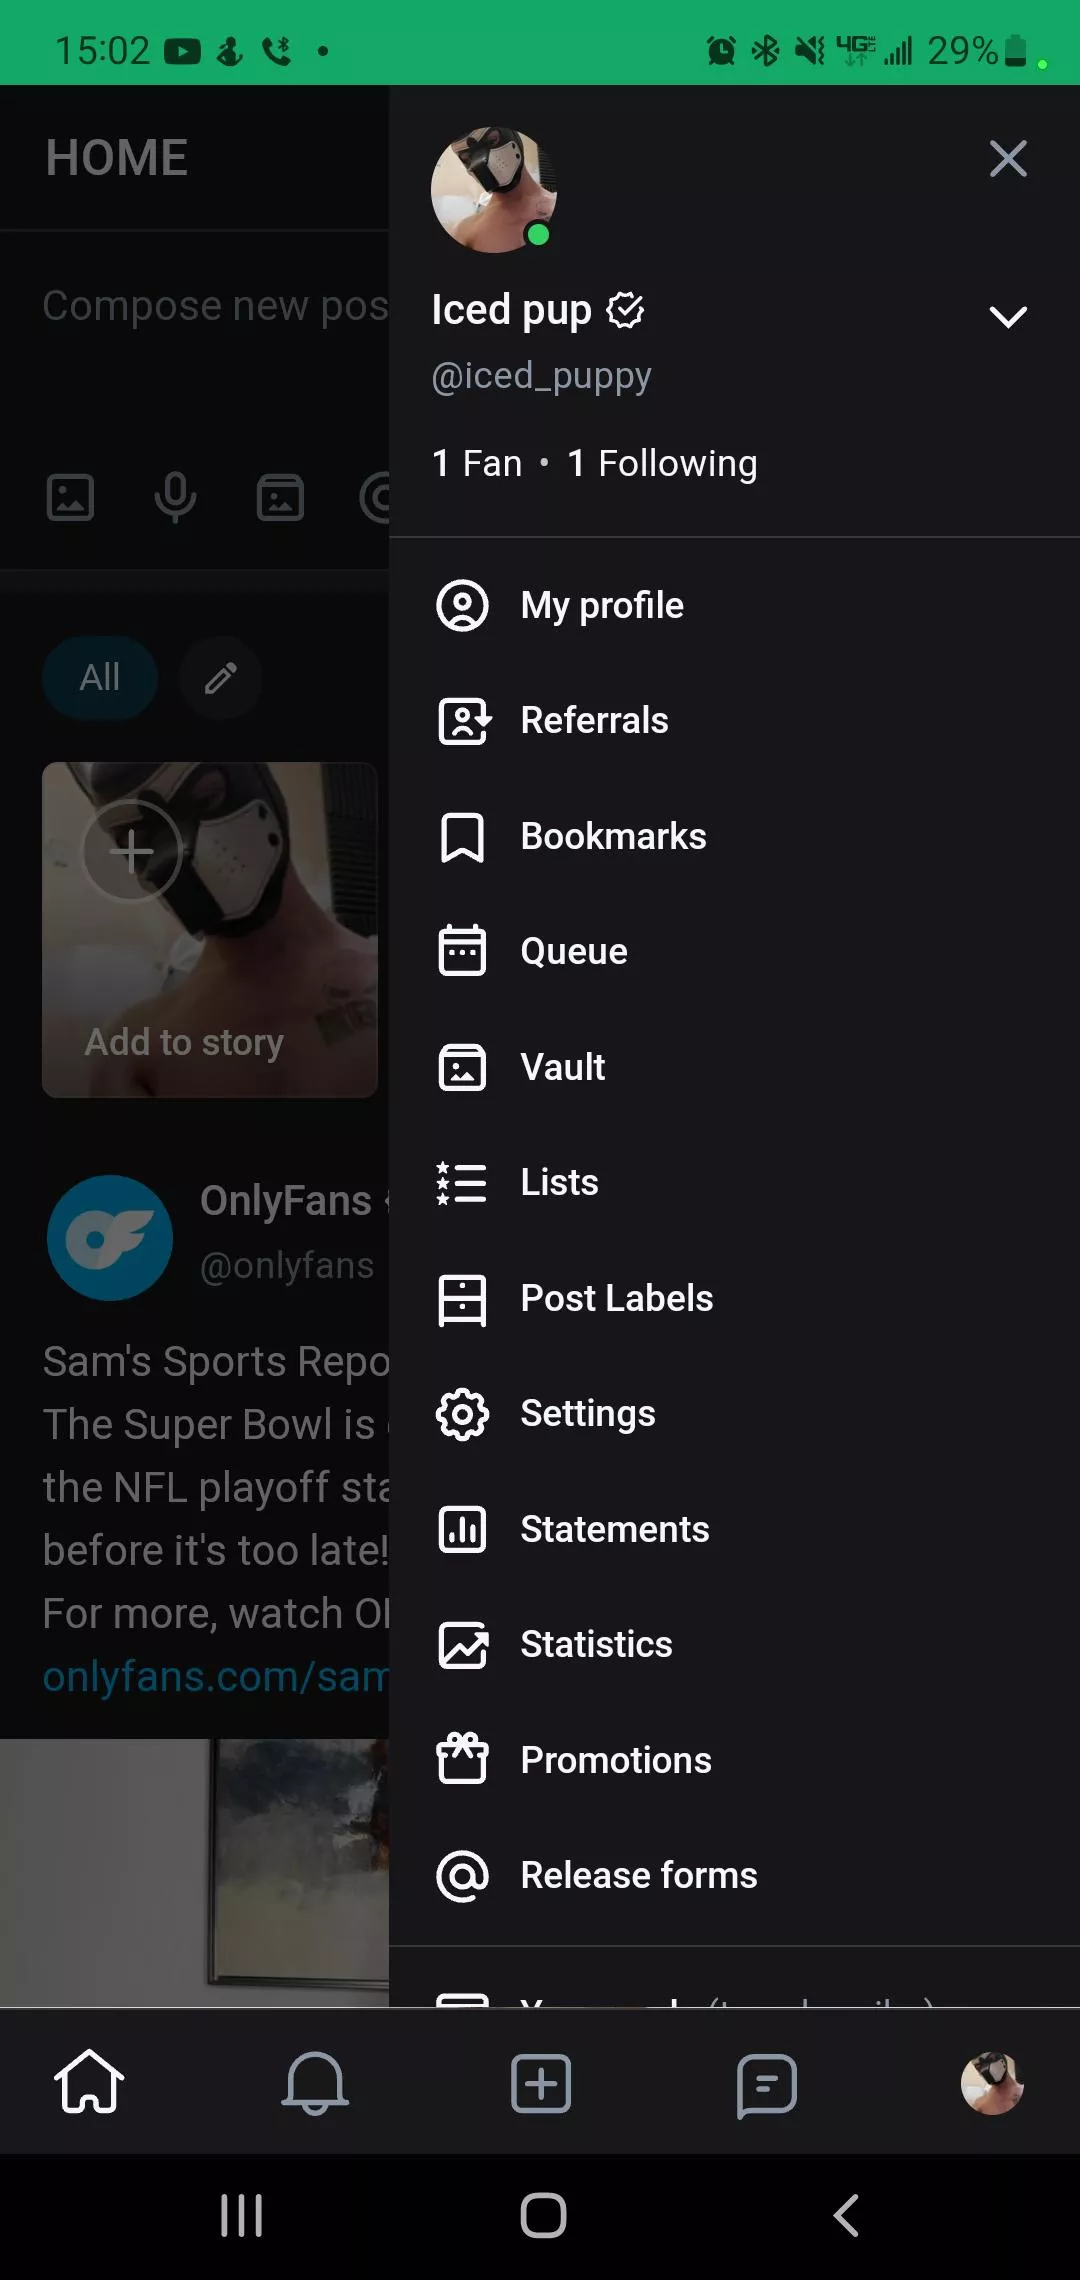Expand the account dropdown chevron
Image resolution: width=1080 pixels, height=2280 pixels.
1007,317
